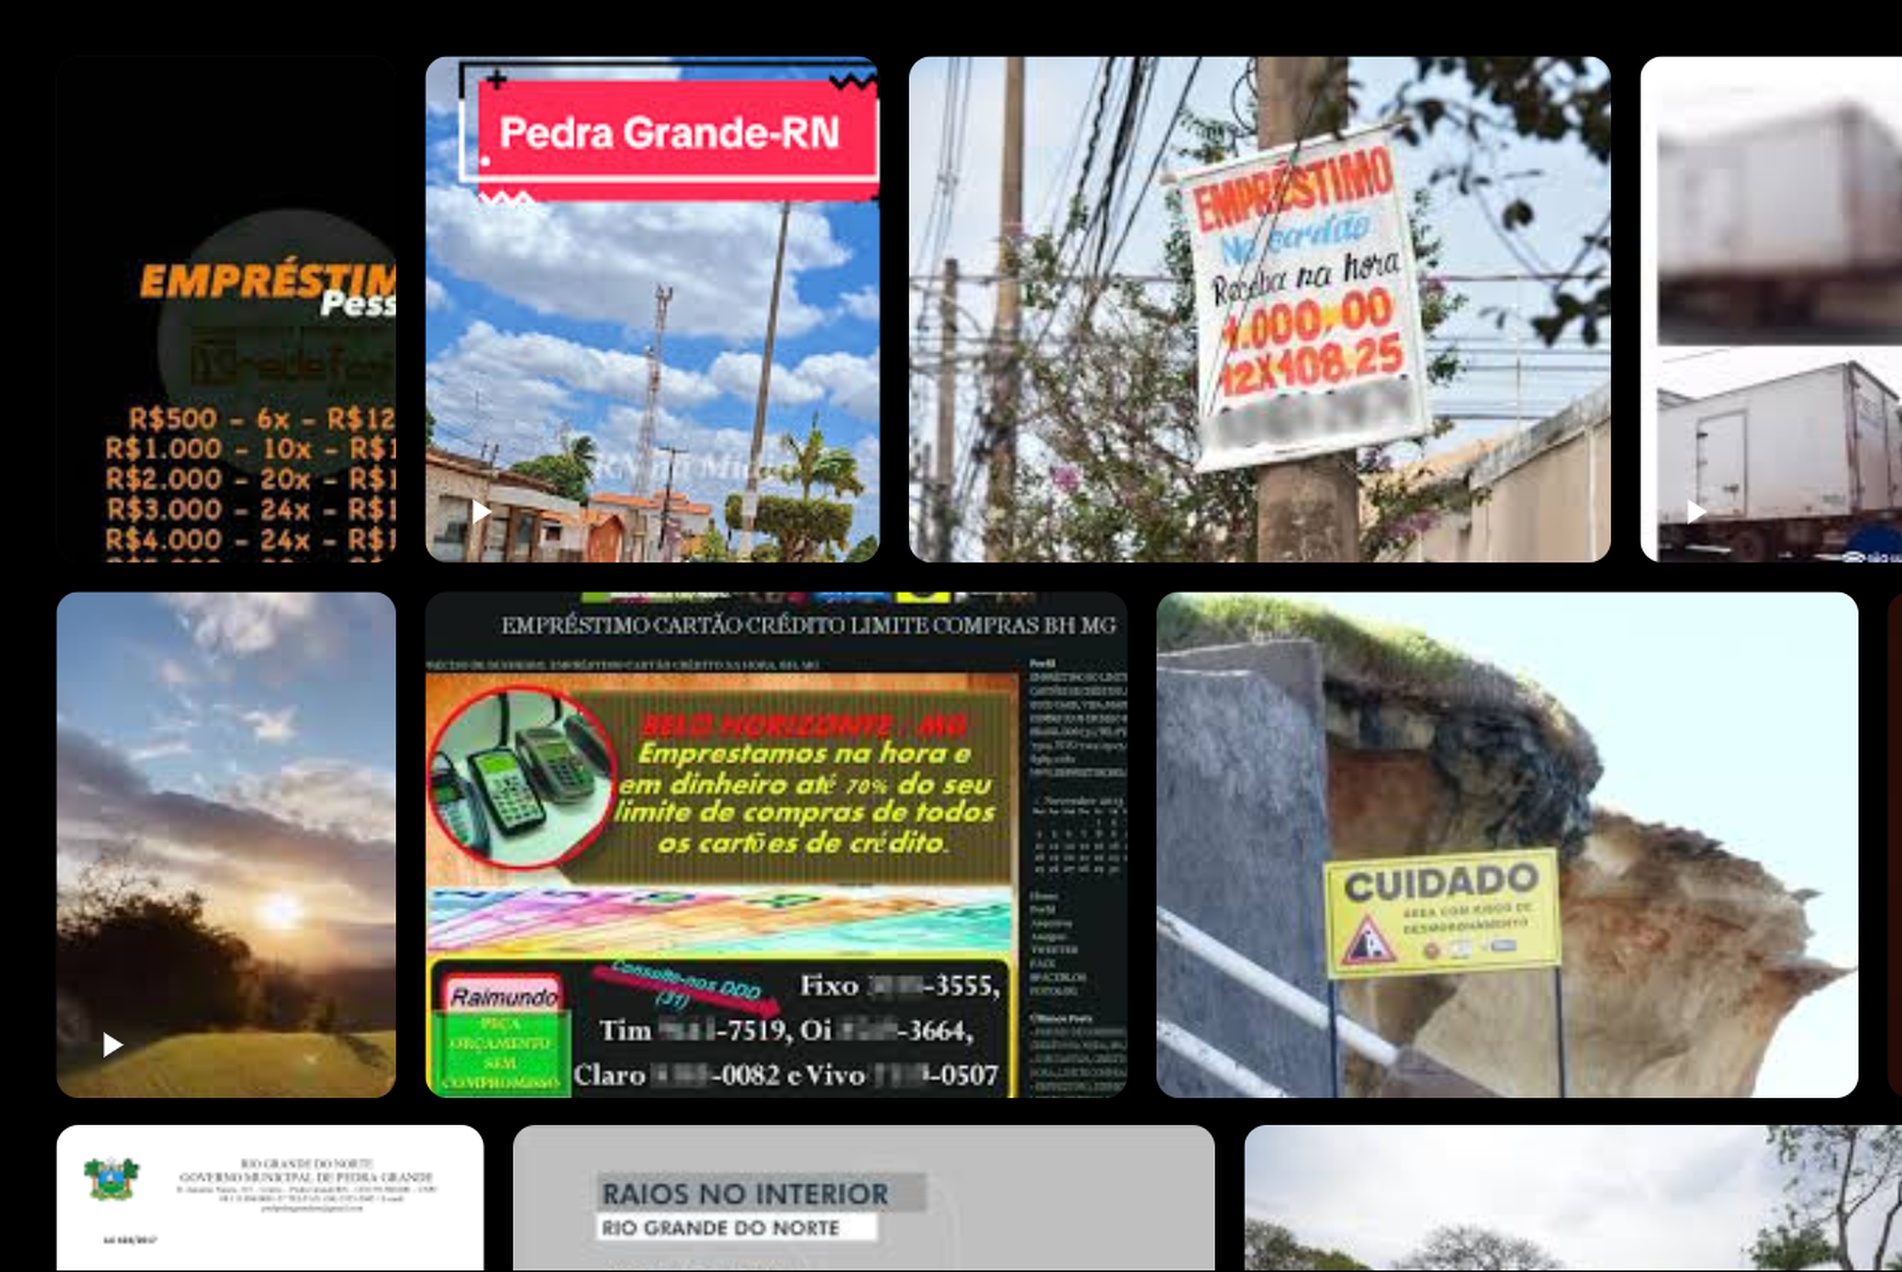Click the yellow CUIDADO warning sign
1902x1272 pixels.
(1441, 912)
